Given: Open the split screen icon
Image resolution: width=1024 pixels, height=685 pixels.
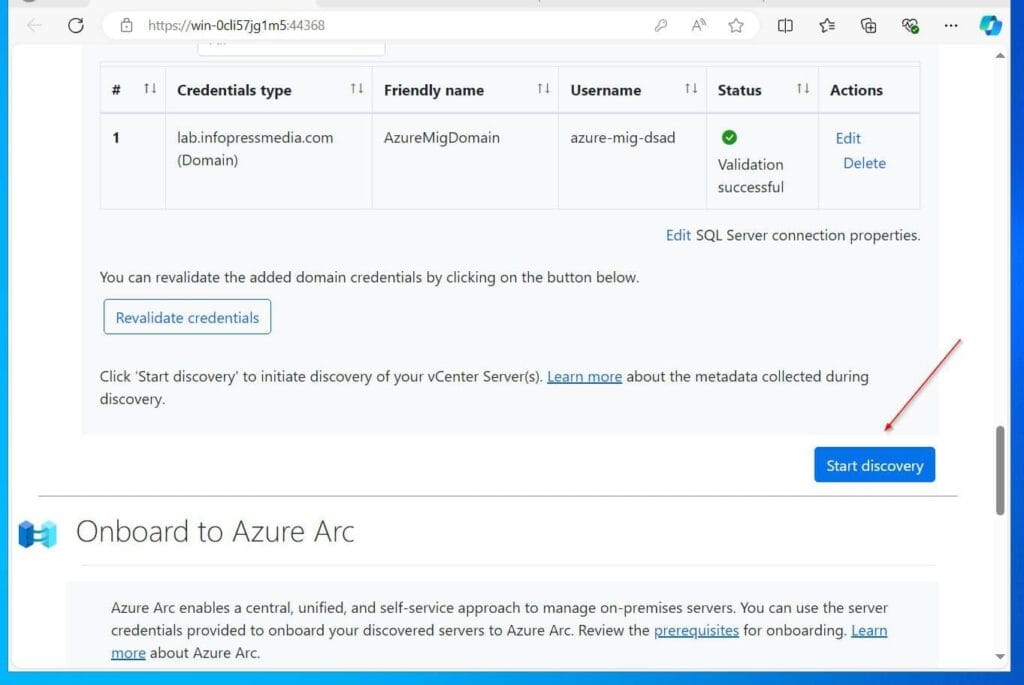Looking at the screenshot, I should [x=785, y=25].
